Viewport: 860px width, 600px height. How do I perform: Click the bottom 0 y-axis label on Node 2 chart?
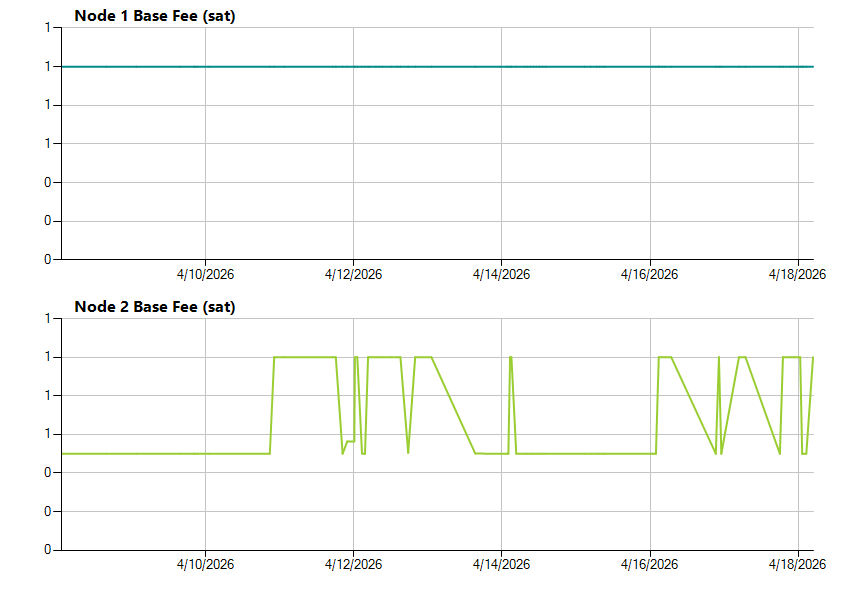click(x=46, y=550)
